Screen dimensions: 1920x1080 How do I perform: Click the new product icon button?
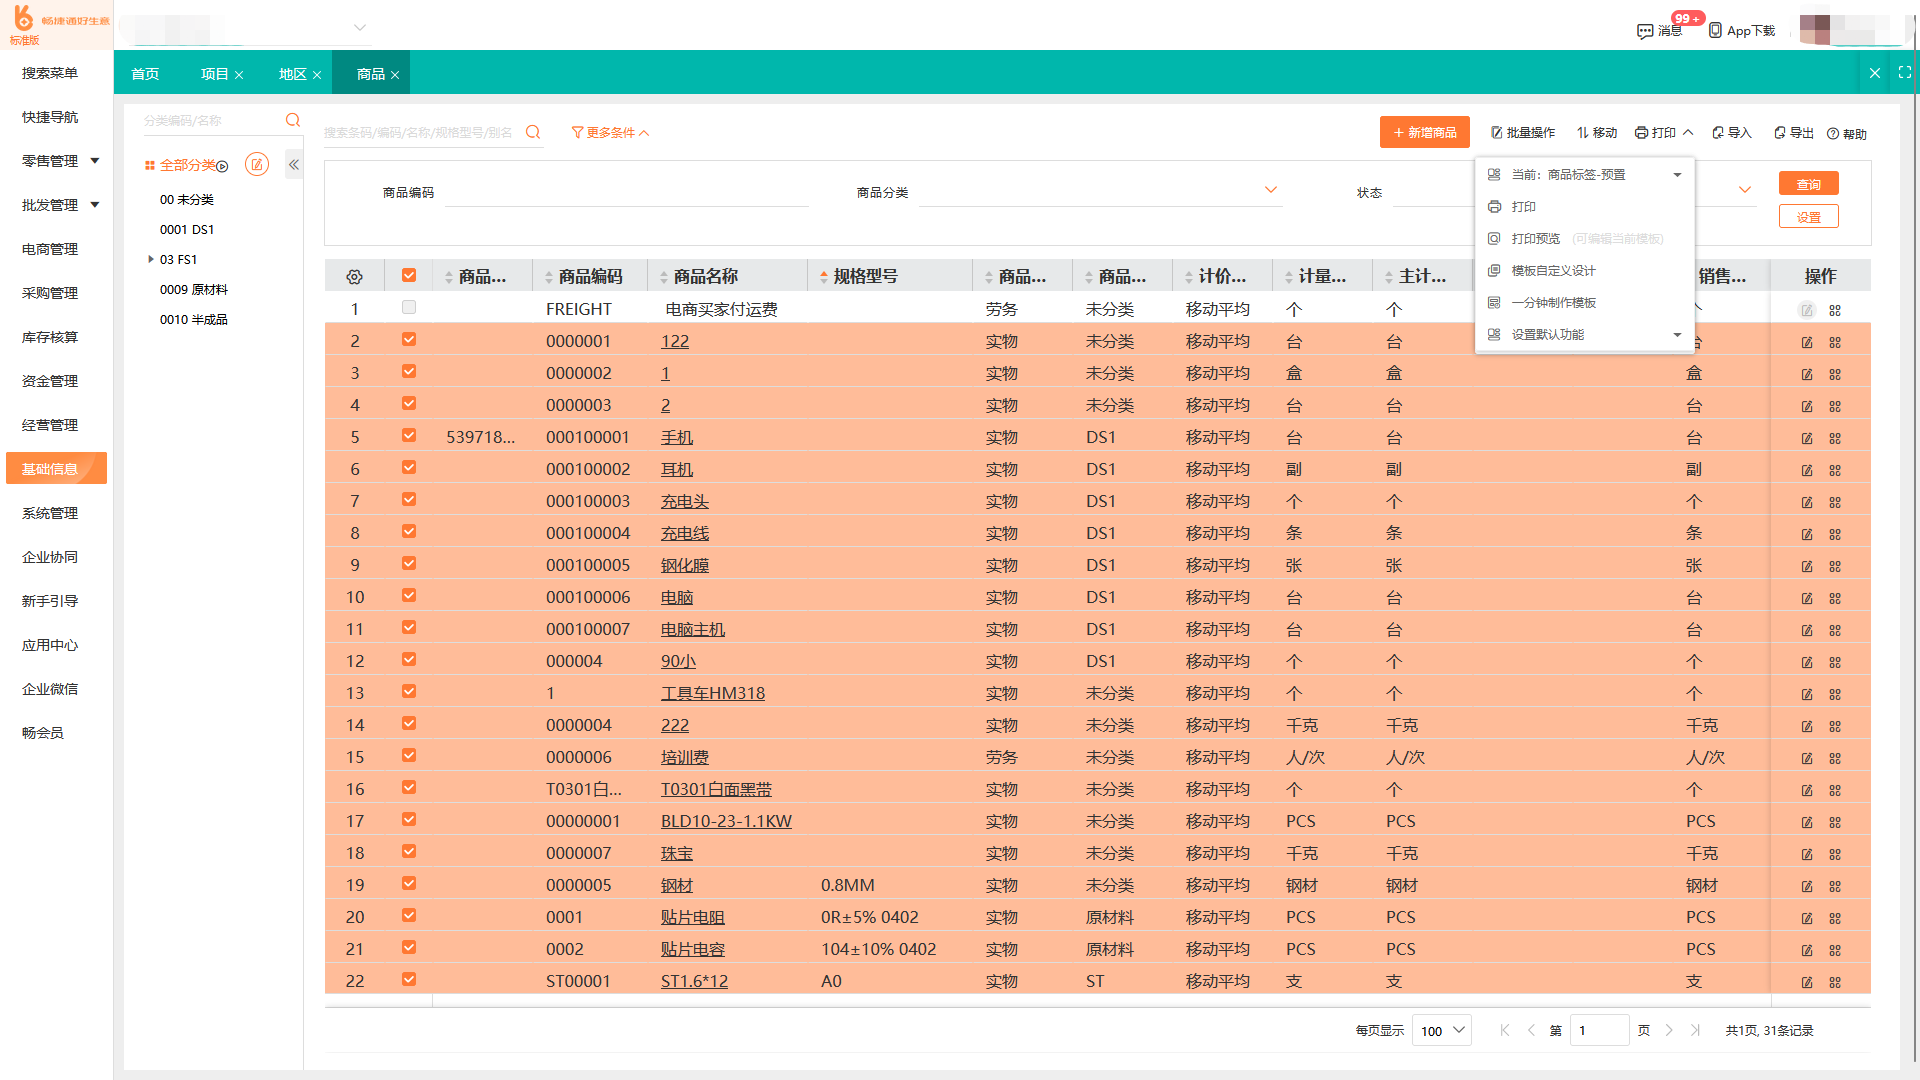coord(1423,132)
